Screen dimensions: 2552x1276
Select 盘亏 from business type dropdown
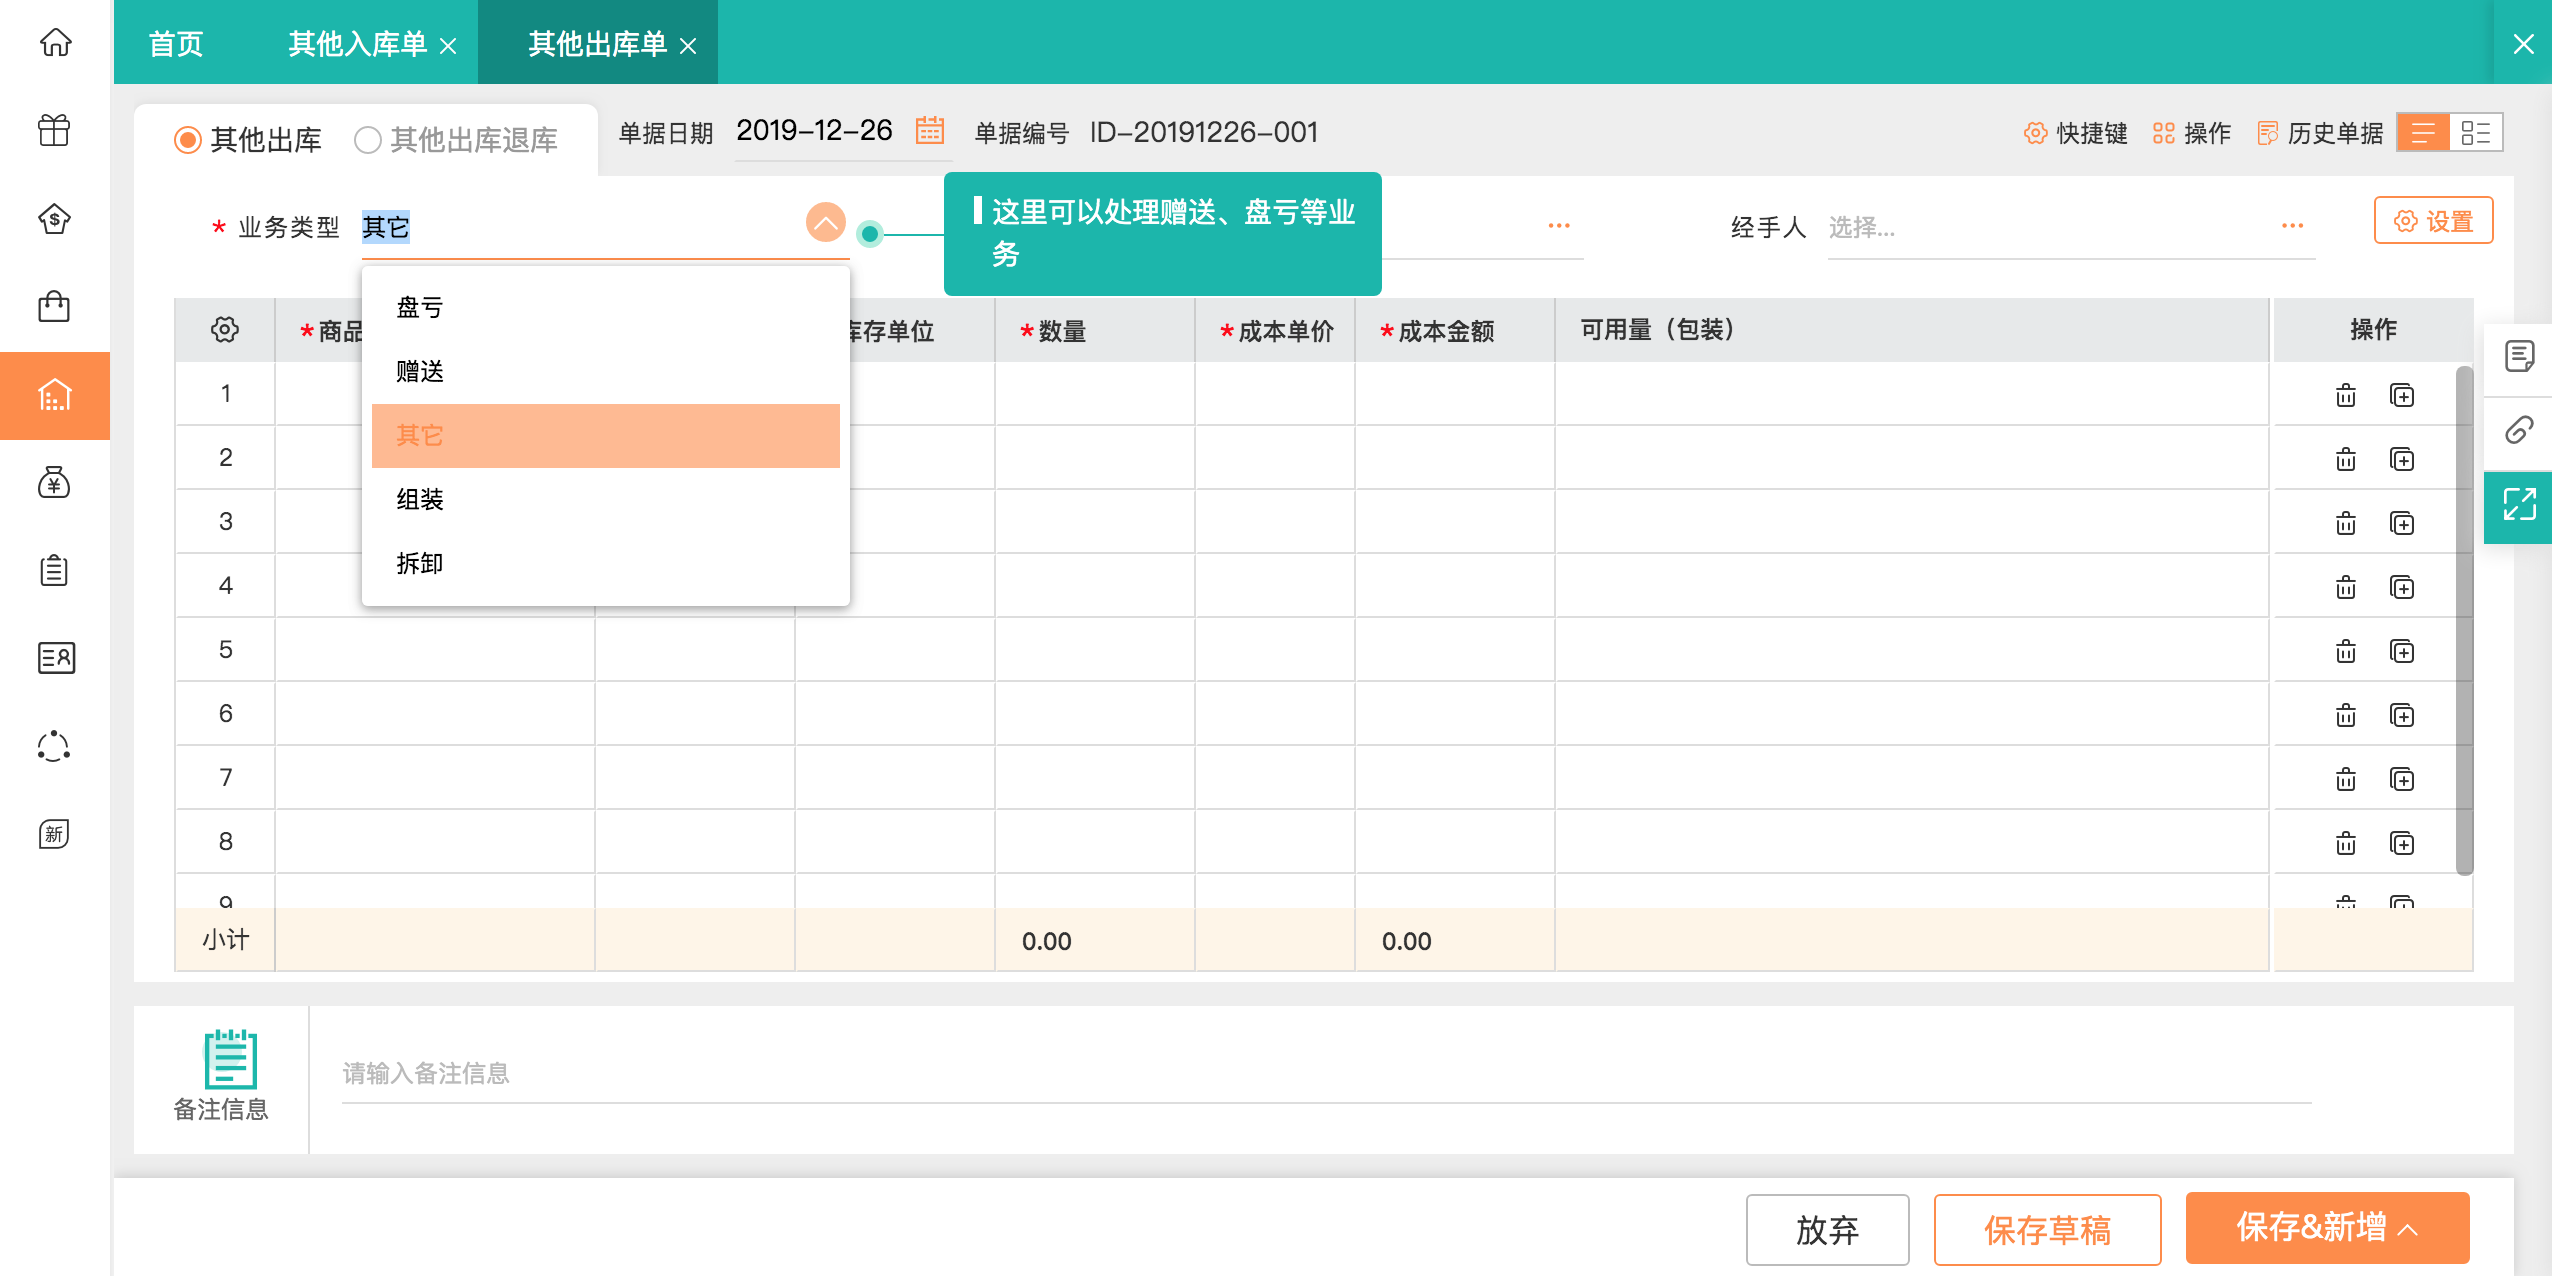click(x=420, y=308)
